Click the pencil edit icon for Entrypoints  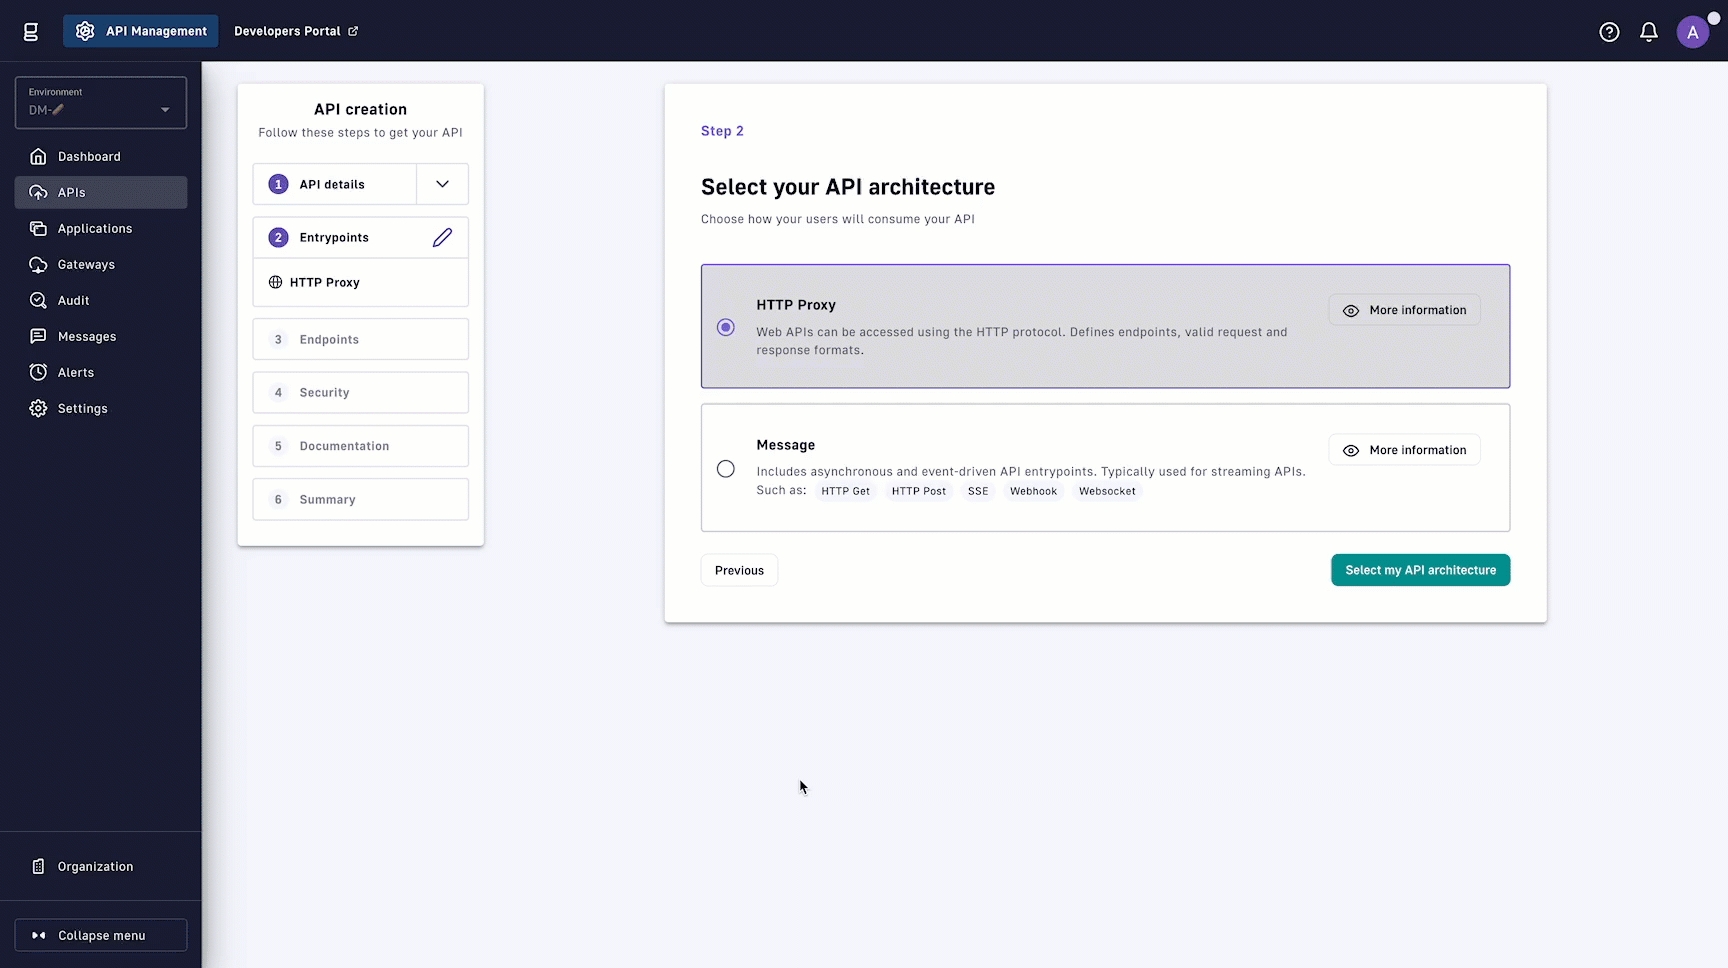click(442, 238)
